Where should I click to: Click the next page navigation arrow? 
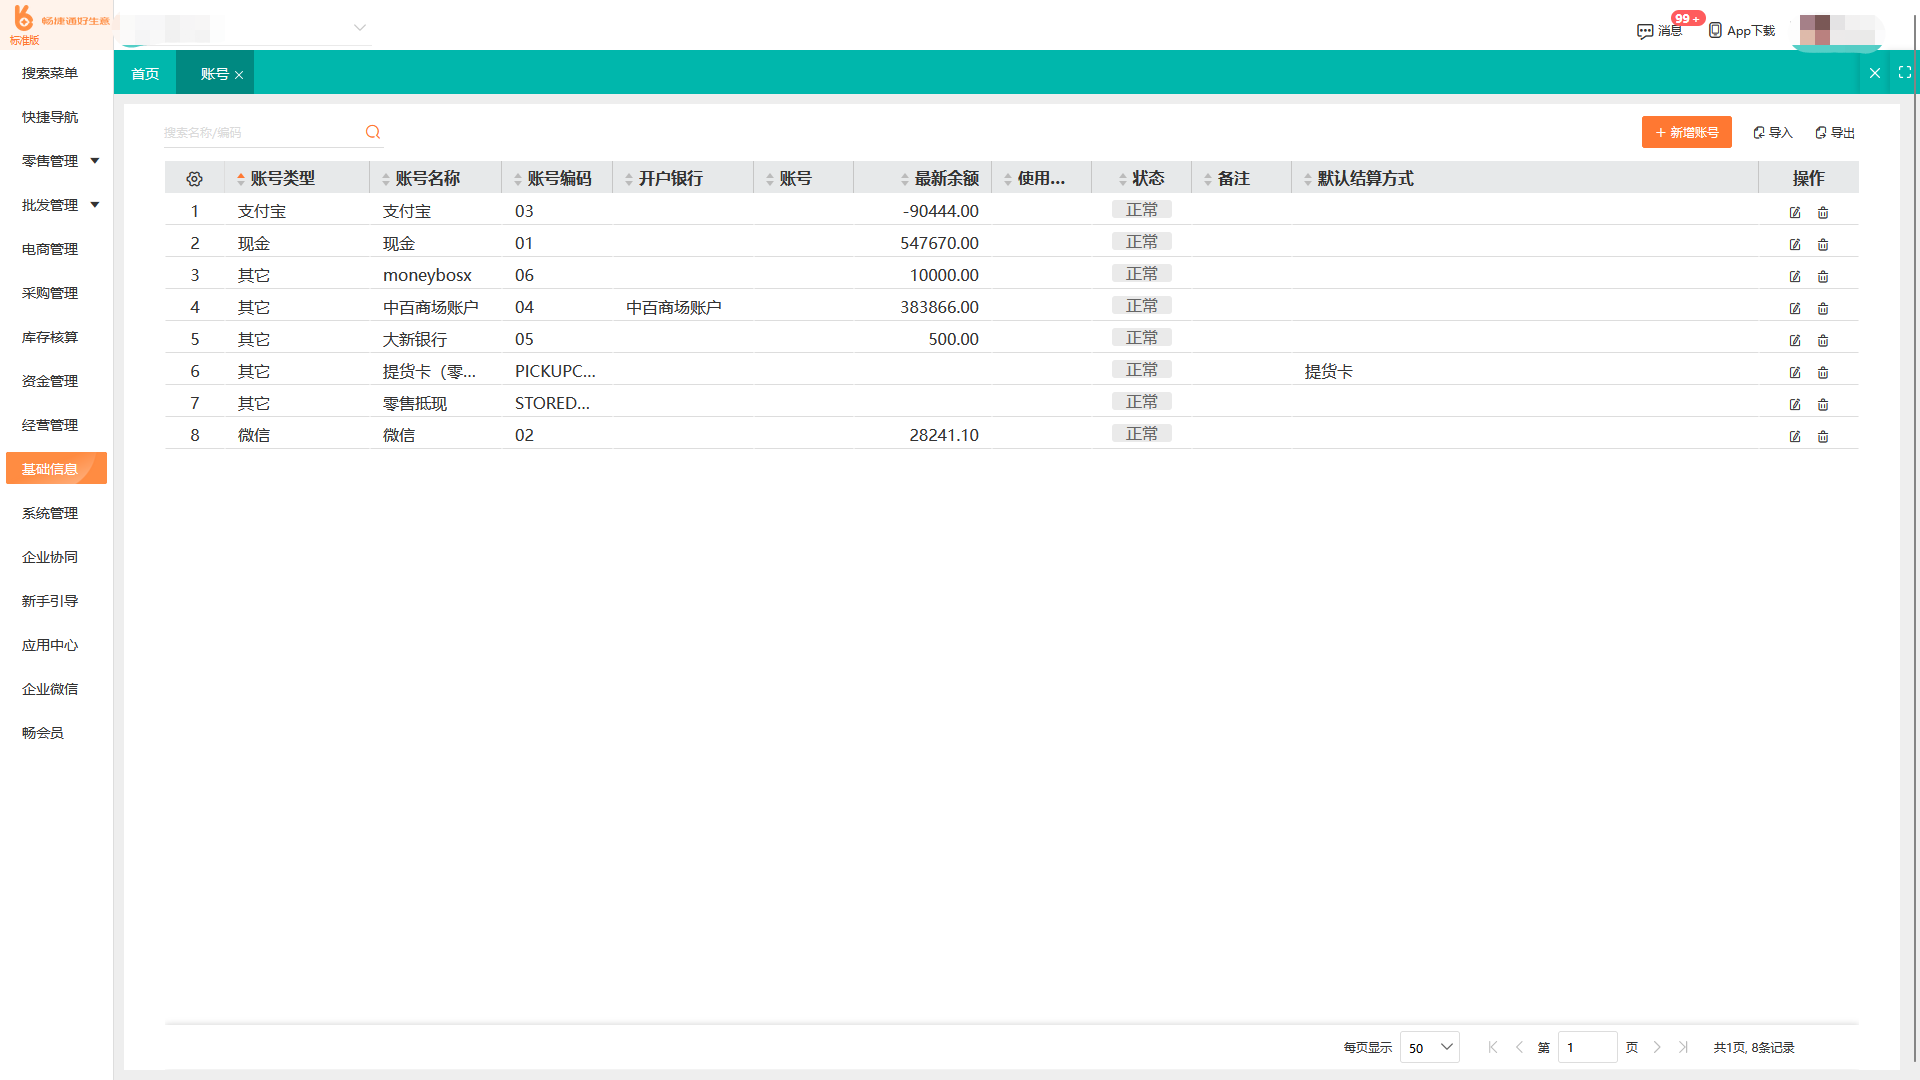click(1656, 1047)
